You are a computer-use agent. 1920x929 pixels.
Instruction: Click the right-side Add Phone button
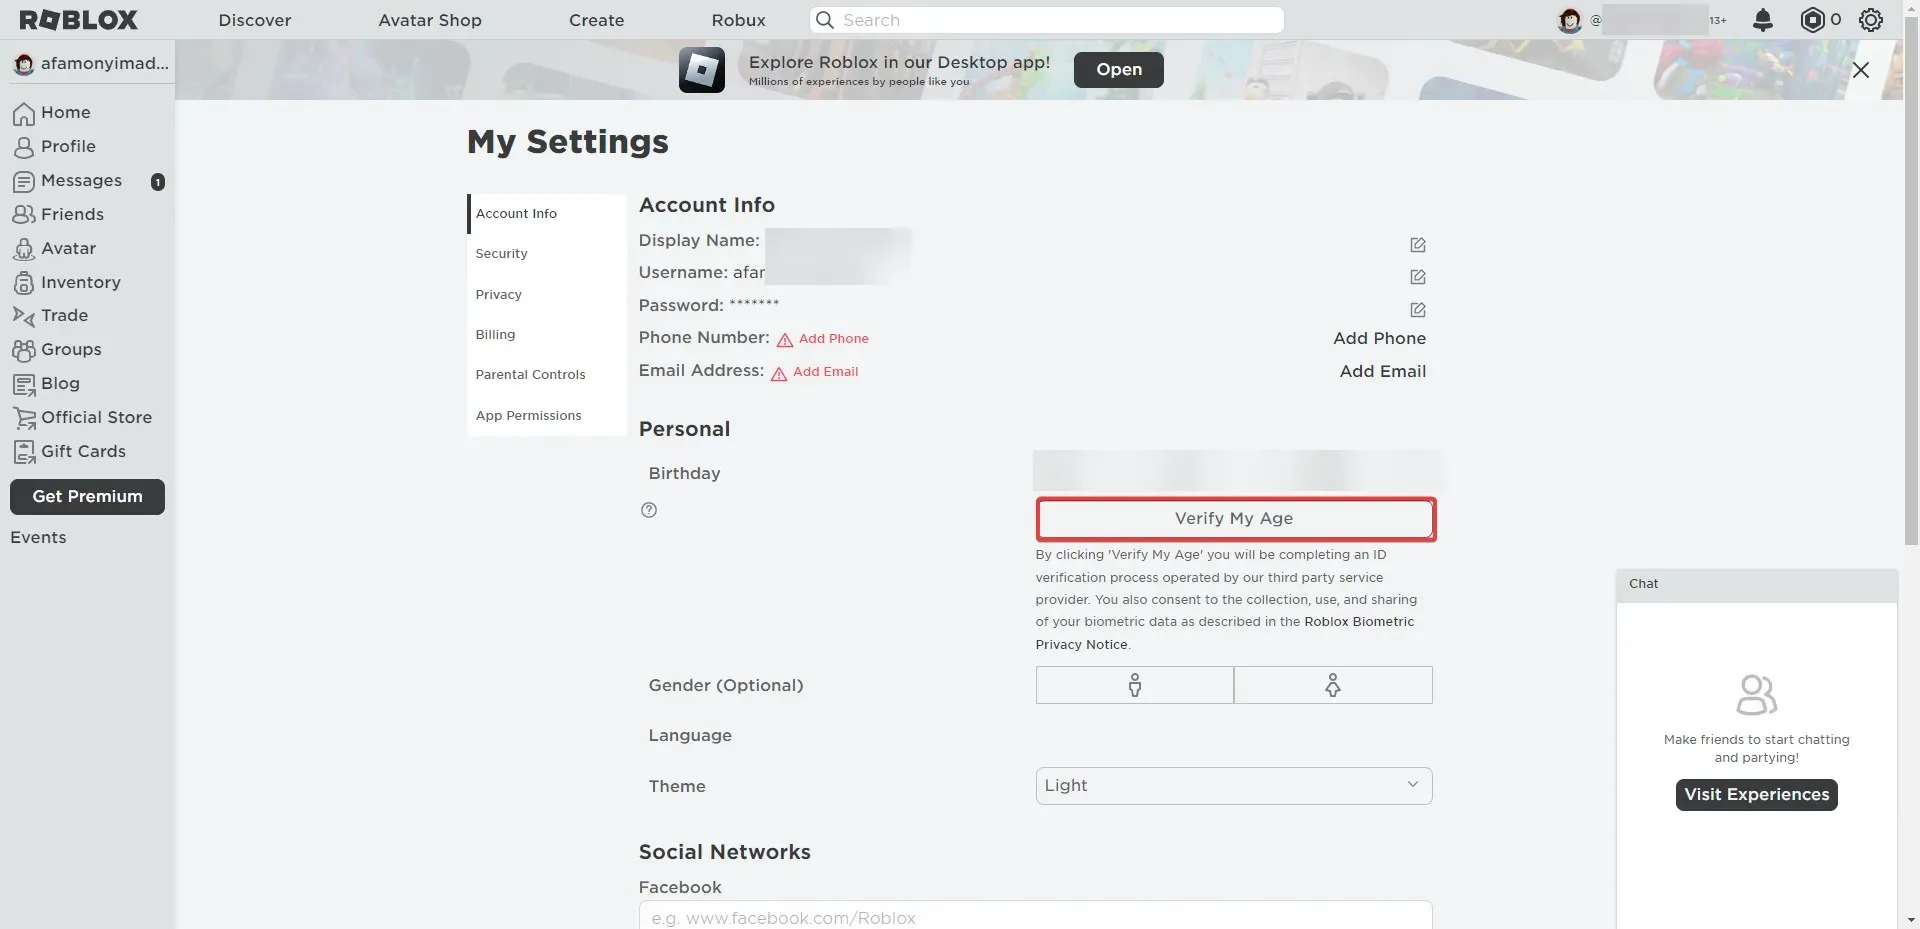(x=1380, y=339)
